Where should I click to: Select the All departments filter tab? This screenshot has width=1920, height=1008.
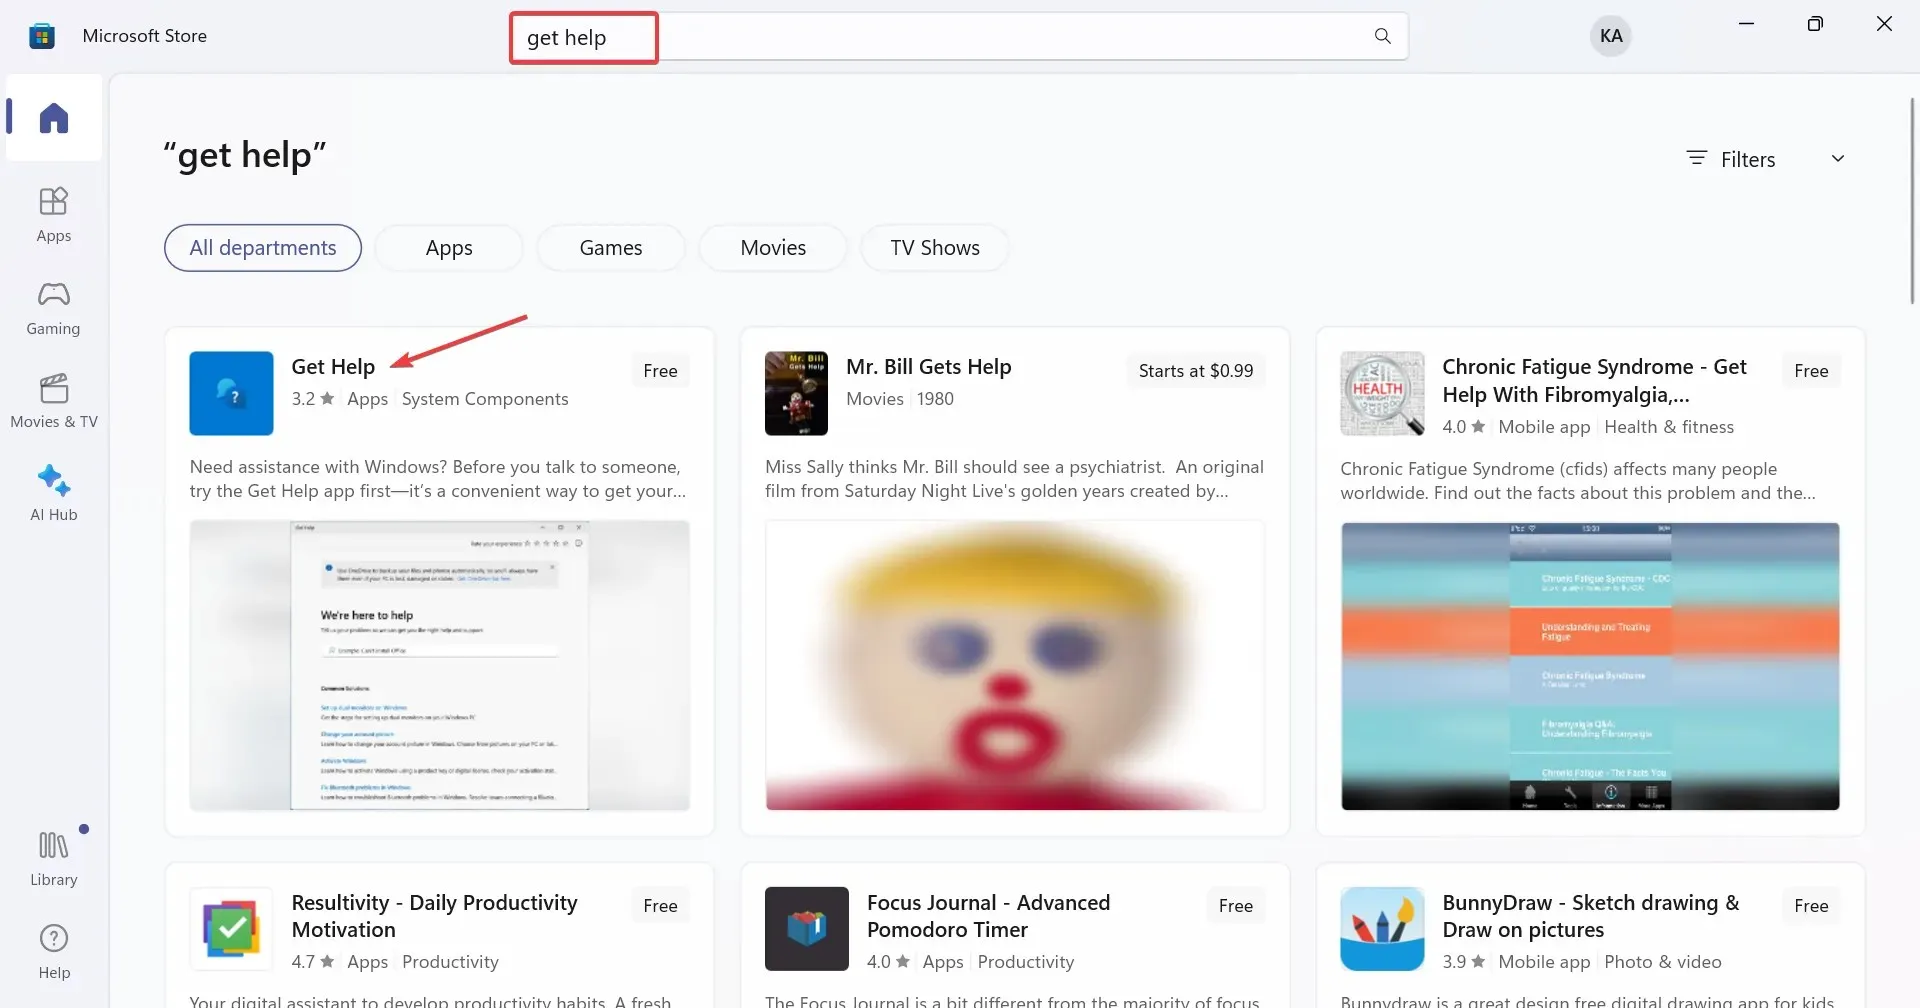[x=263, y=248]
